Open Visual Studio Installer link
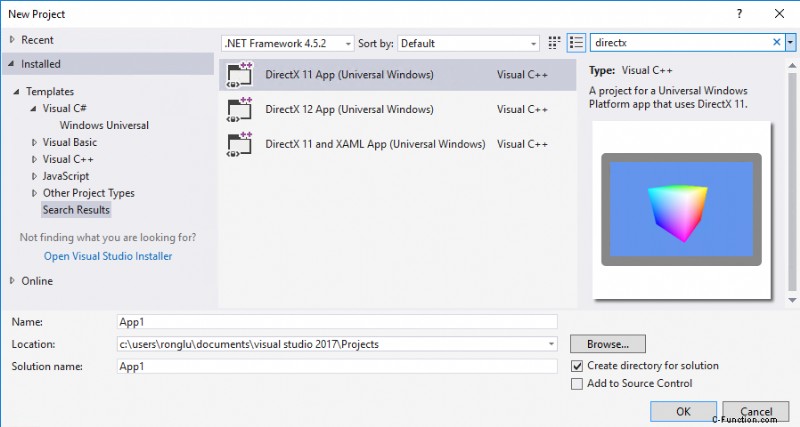 click(108, 256)
